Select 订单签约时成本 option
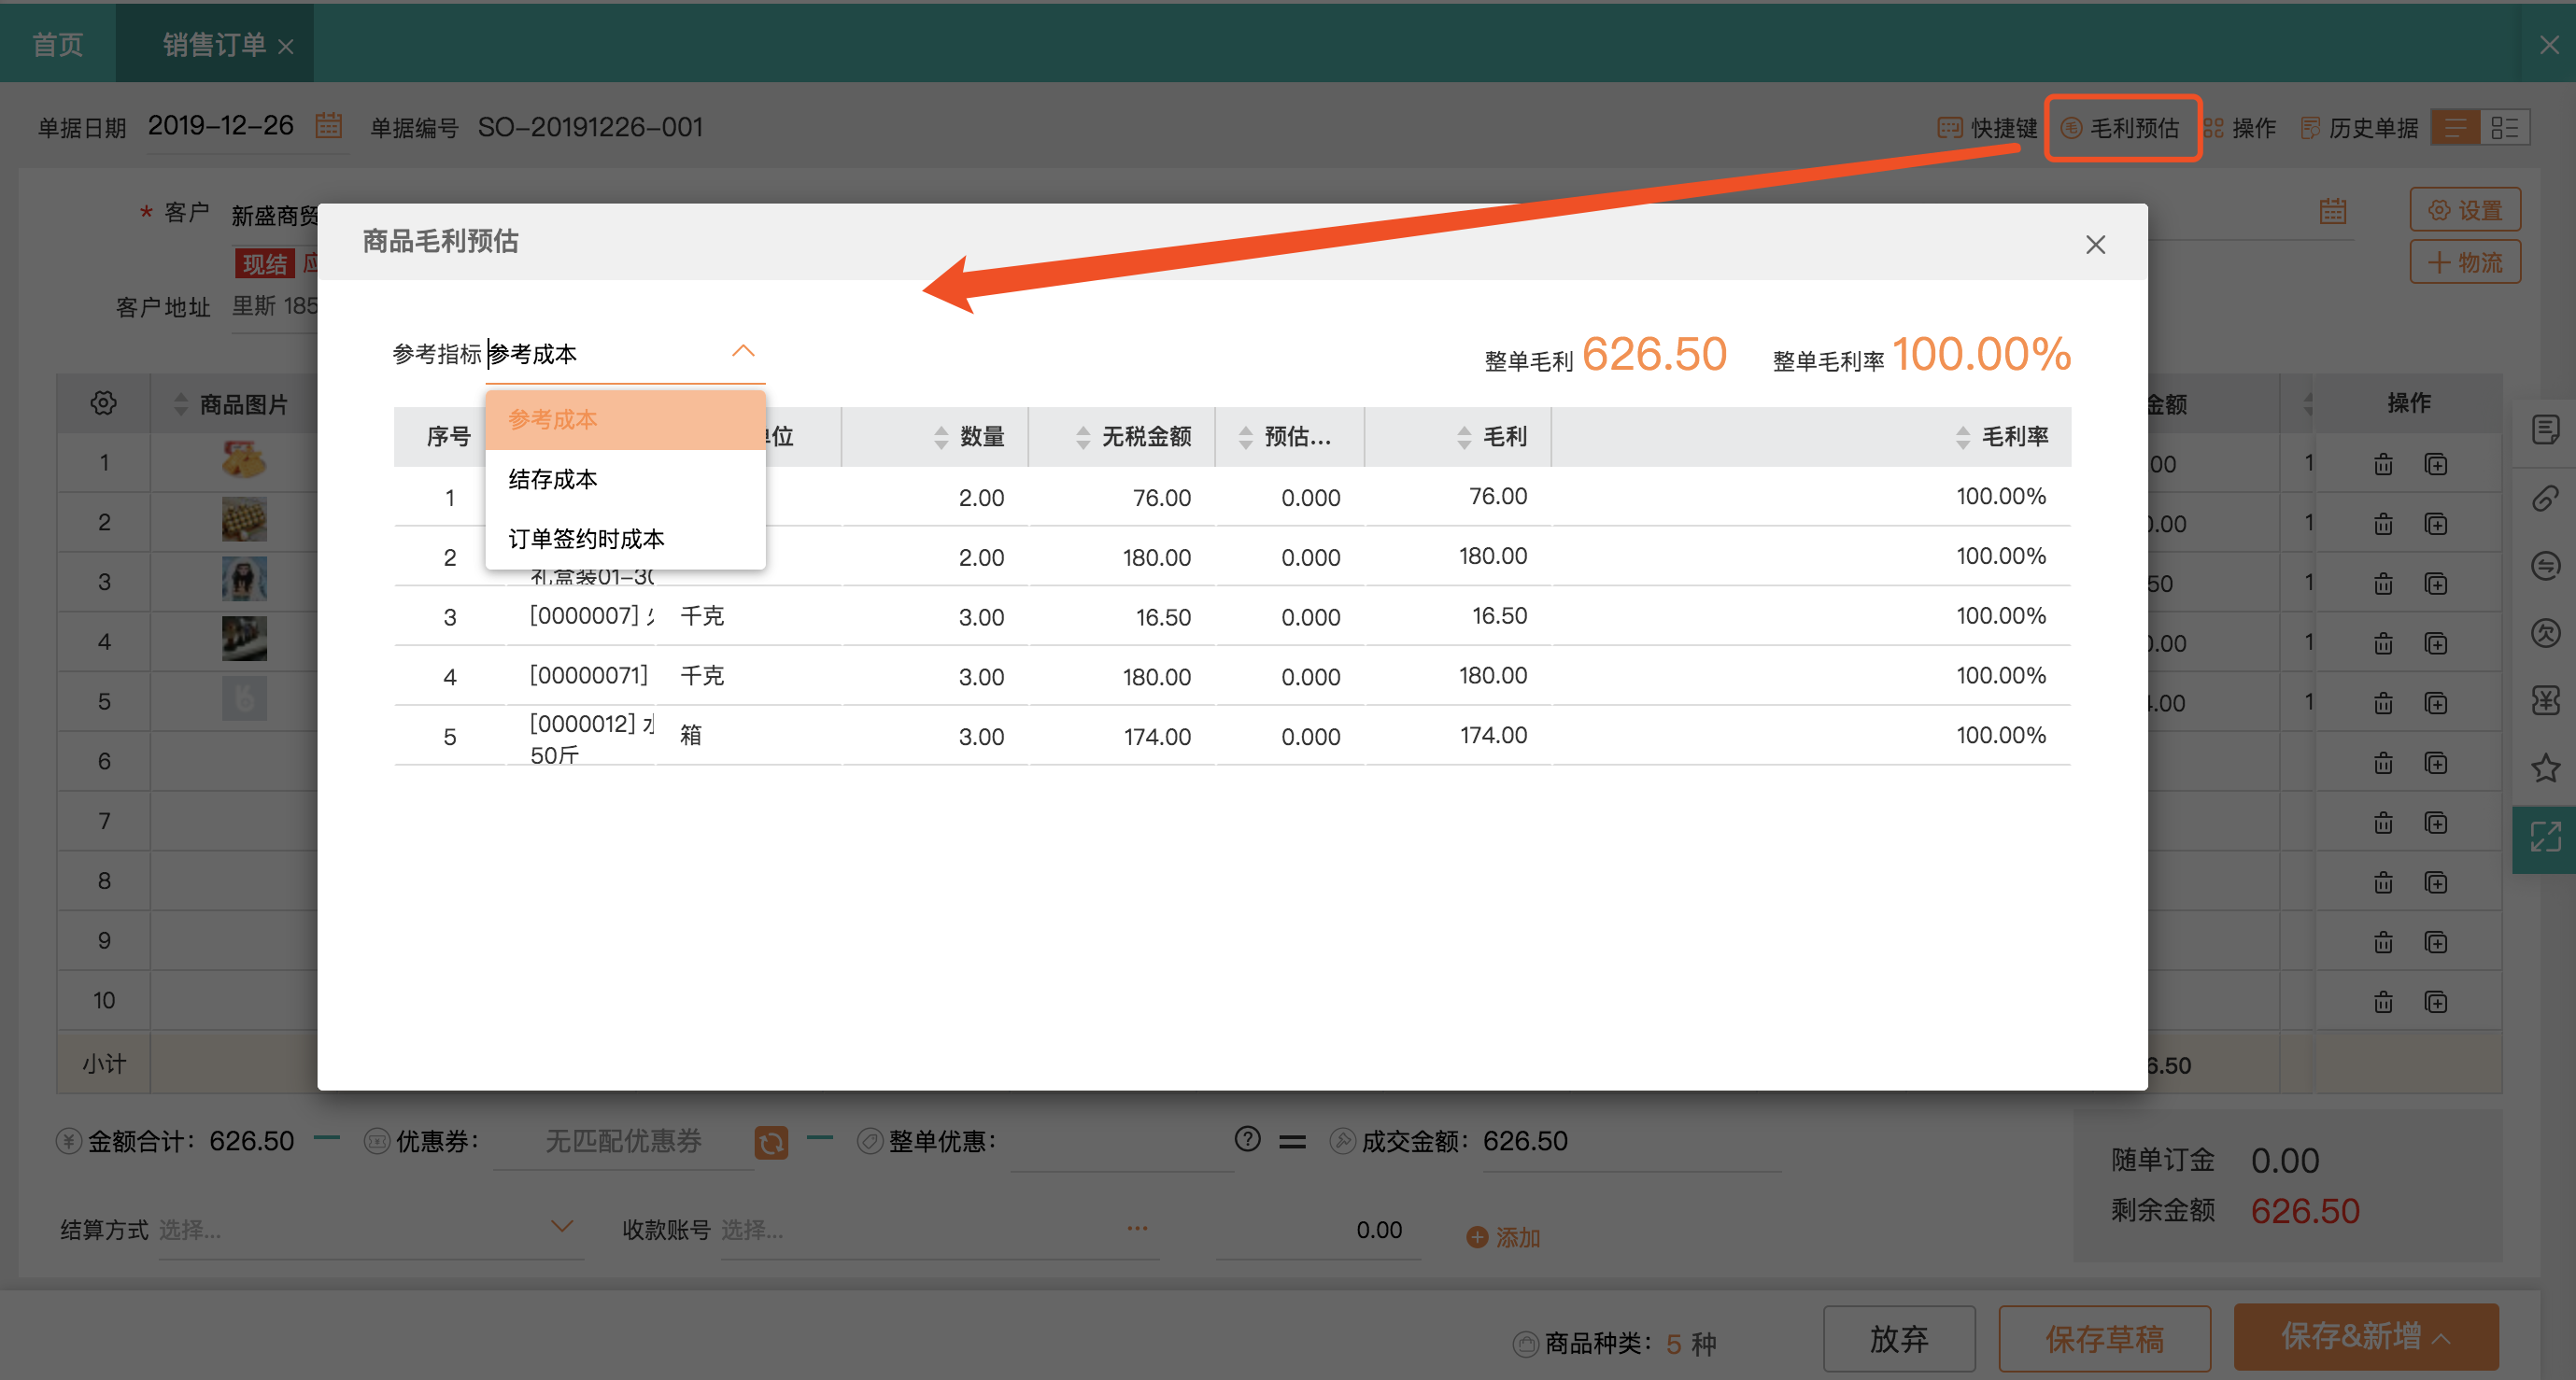This screenshot has height=1380, width=2576. 587,537
